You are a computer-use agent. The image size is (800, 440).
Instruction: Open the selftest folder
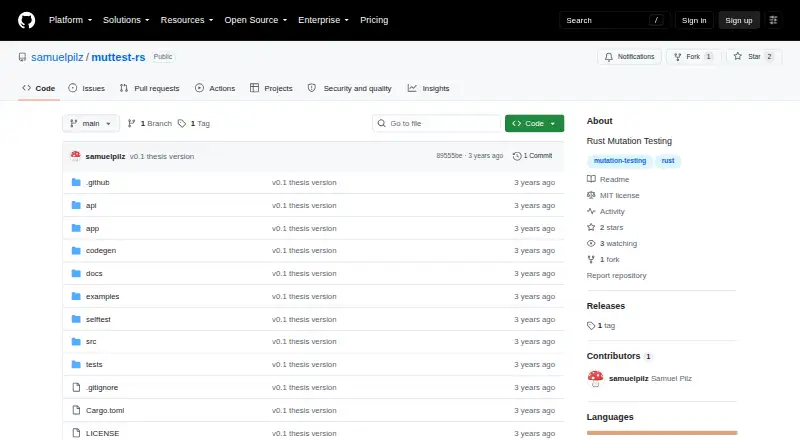click(98, 319)
